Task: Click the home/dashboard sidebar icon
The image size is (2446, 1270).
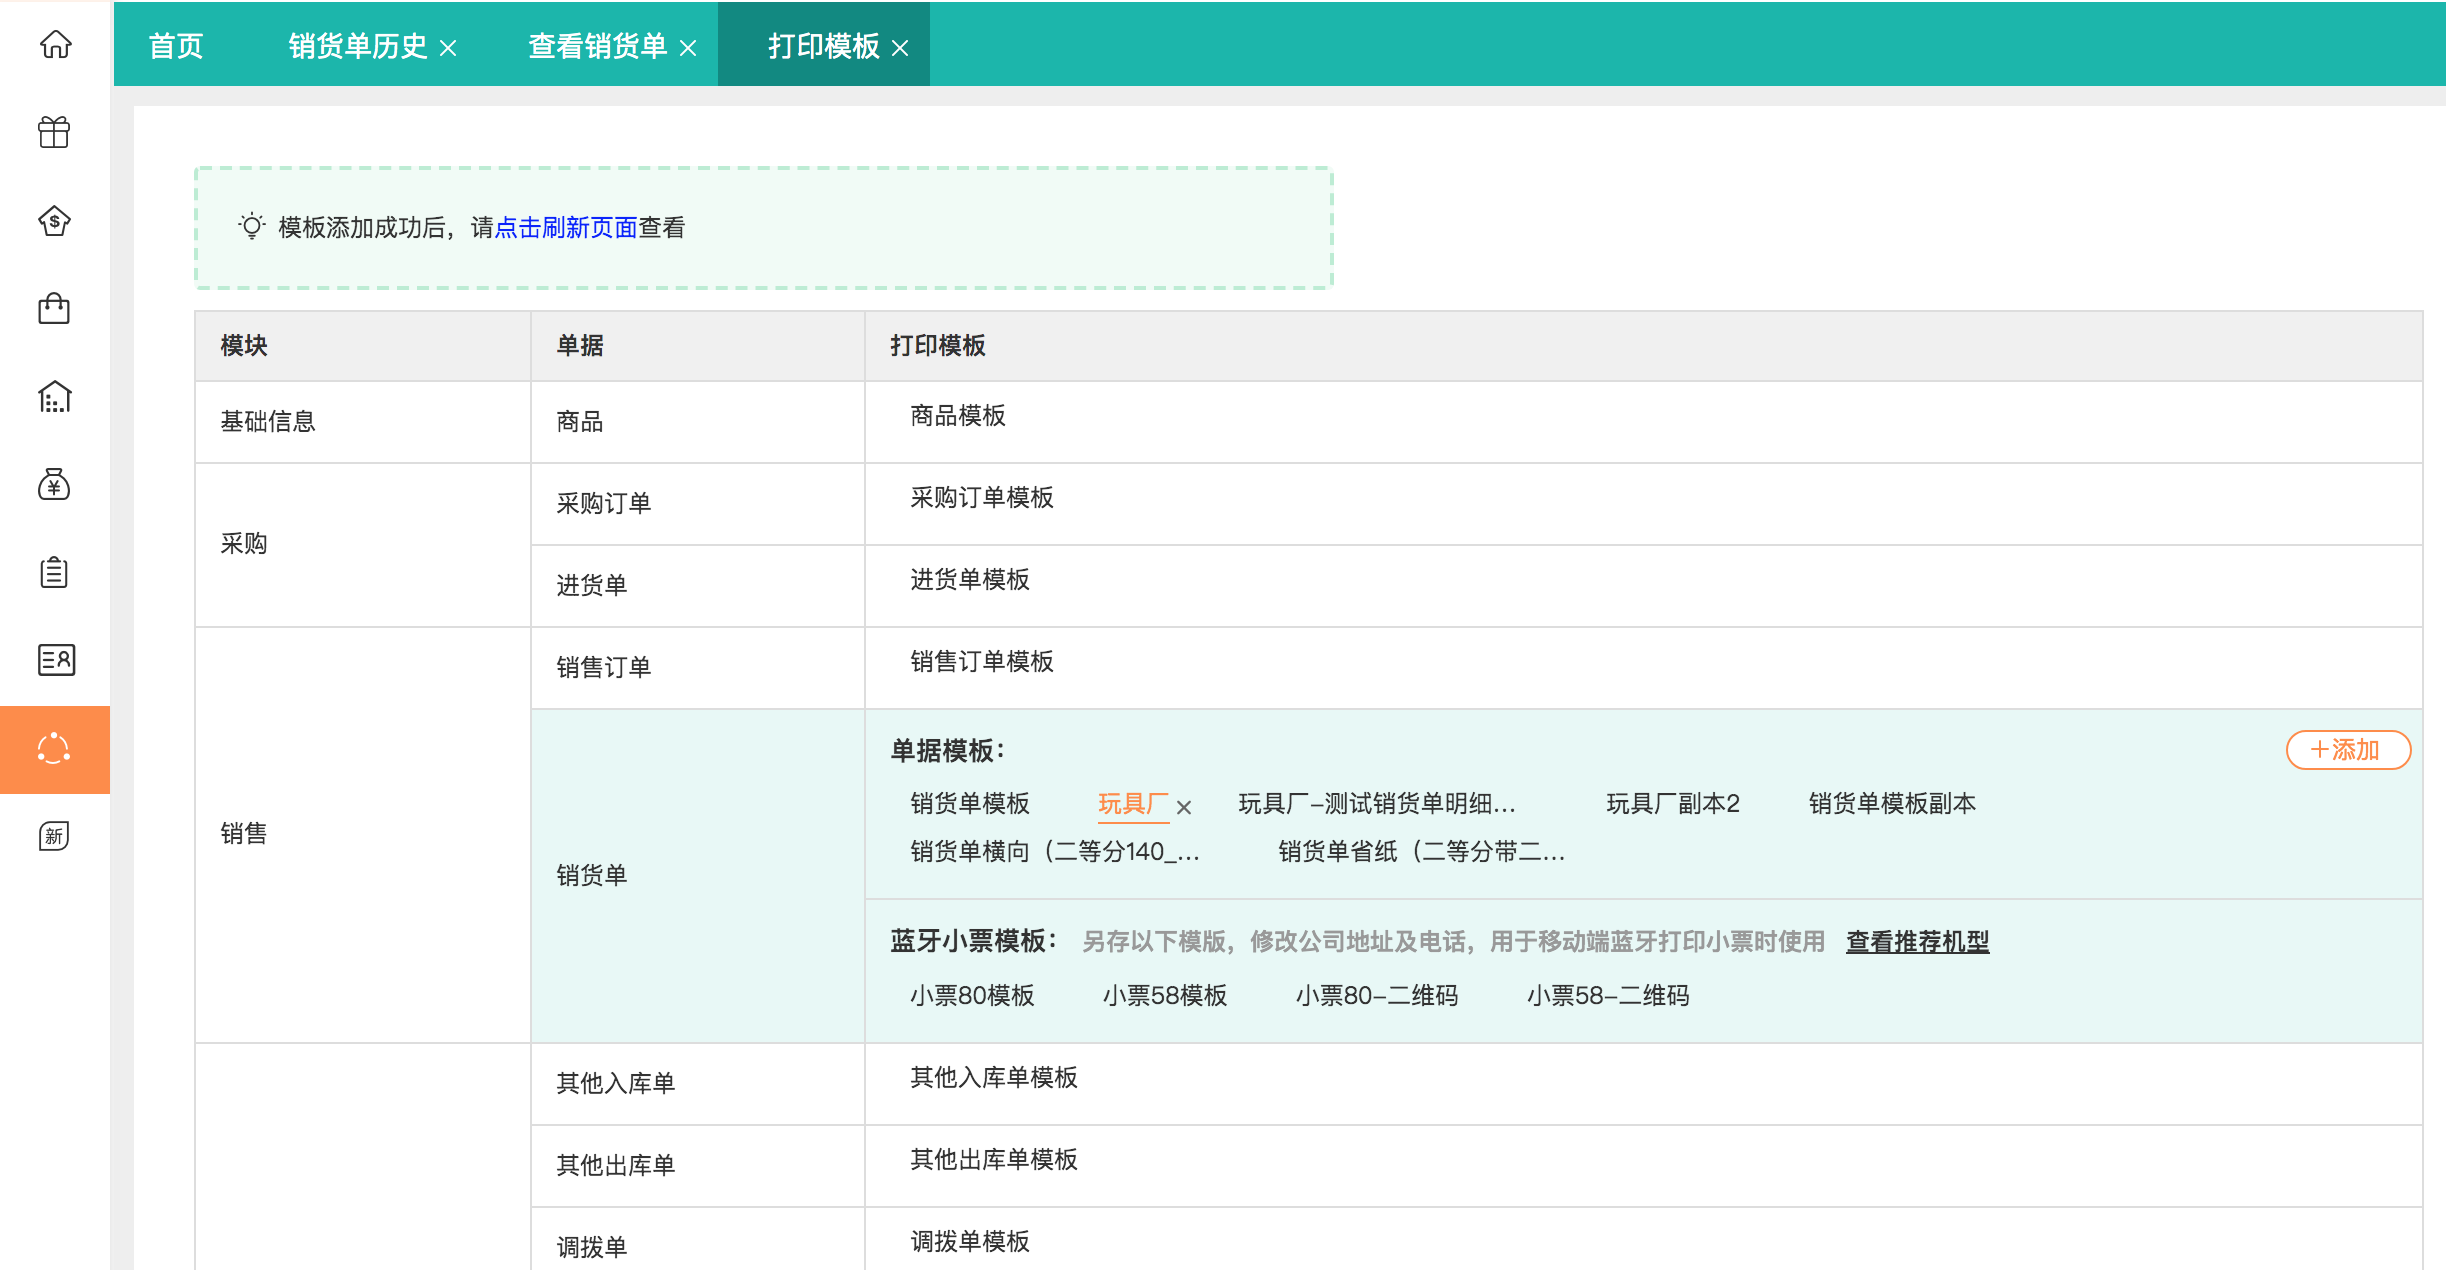Action: tap(55, 44)
